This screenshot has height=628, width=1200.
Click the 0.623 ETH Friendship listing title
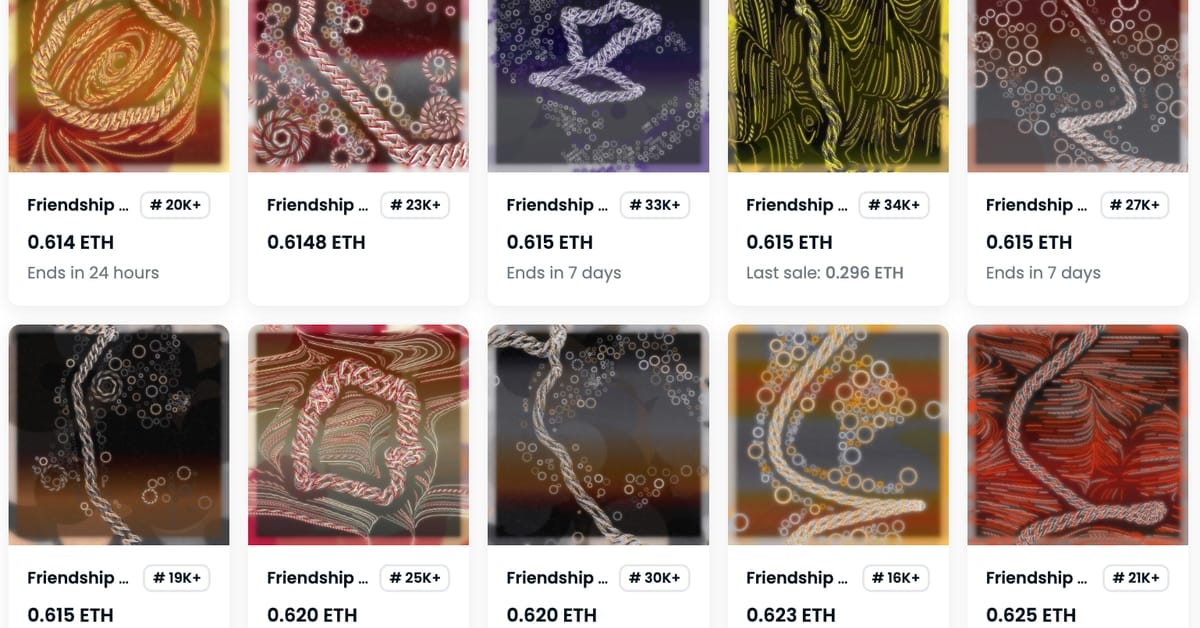click(x=797, y=578)
